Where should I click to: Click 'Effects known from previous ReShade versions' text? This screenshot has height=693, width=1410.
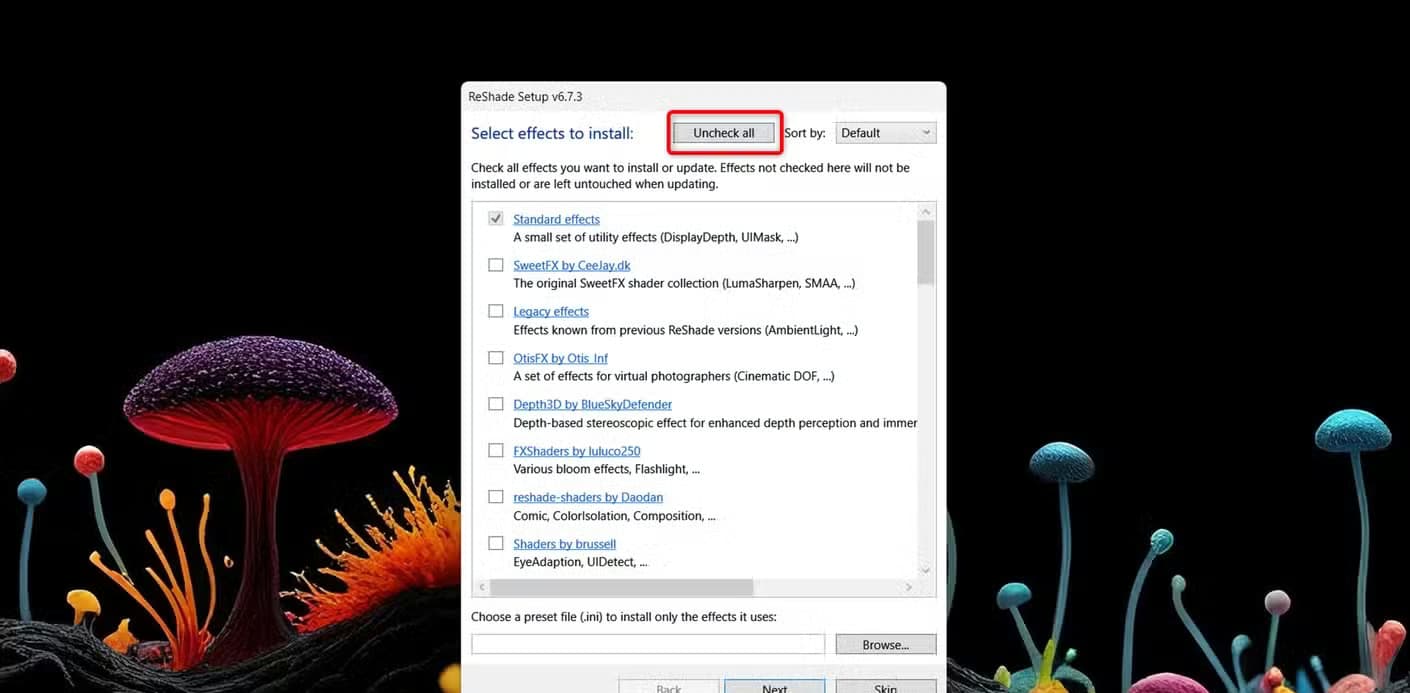(685, 330)
